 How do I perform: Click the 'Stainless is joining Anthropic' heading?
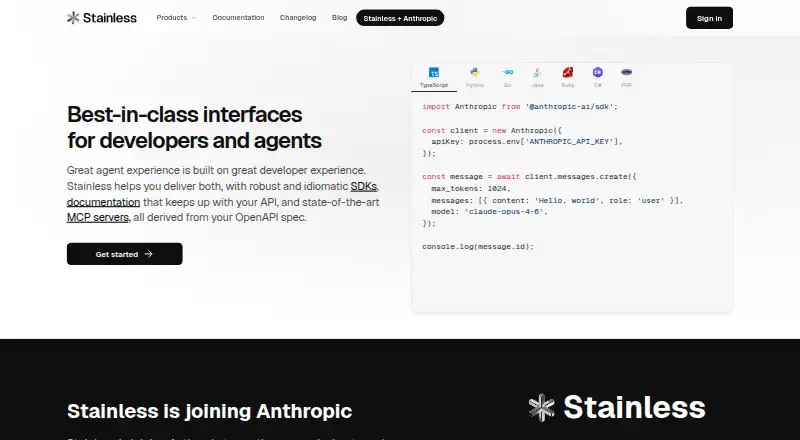tap(210, 411)
